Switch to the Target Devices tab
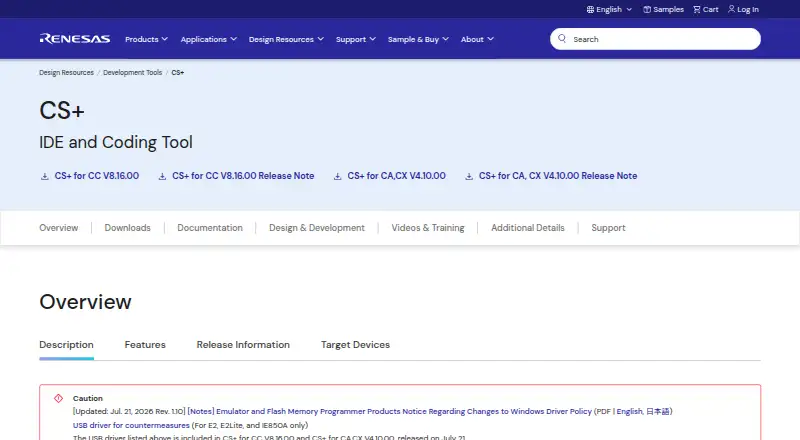The width and height of the screenshot is (800, 440). (355, 345)
